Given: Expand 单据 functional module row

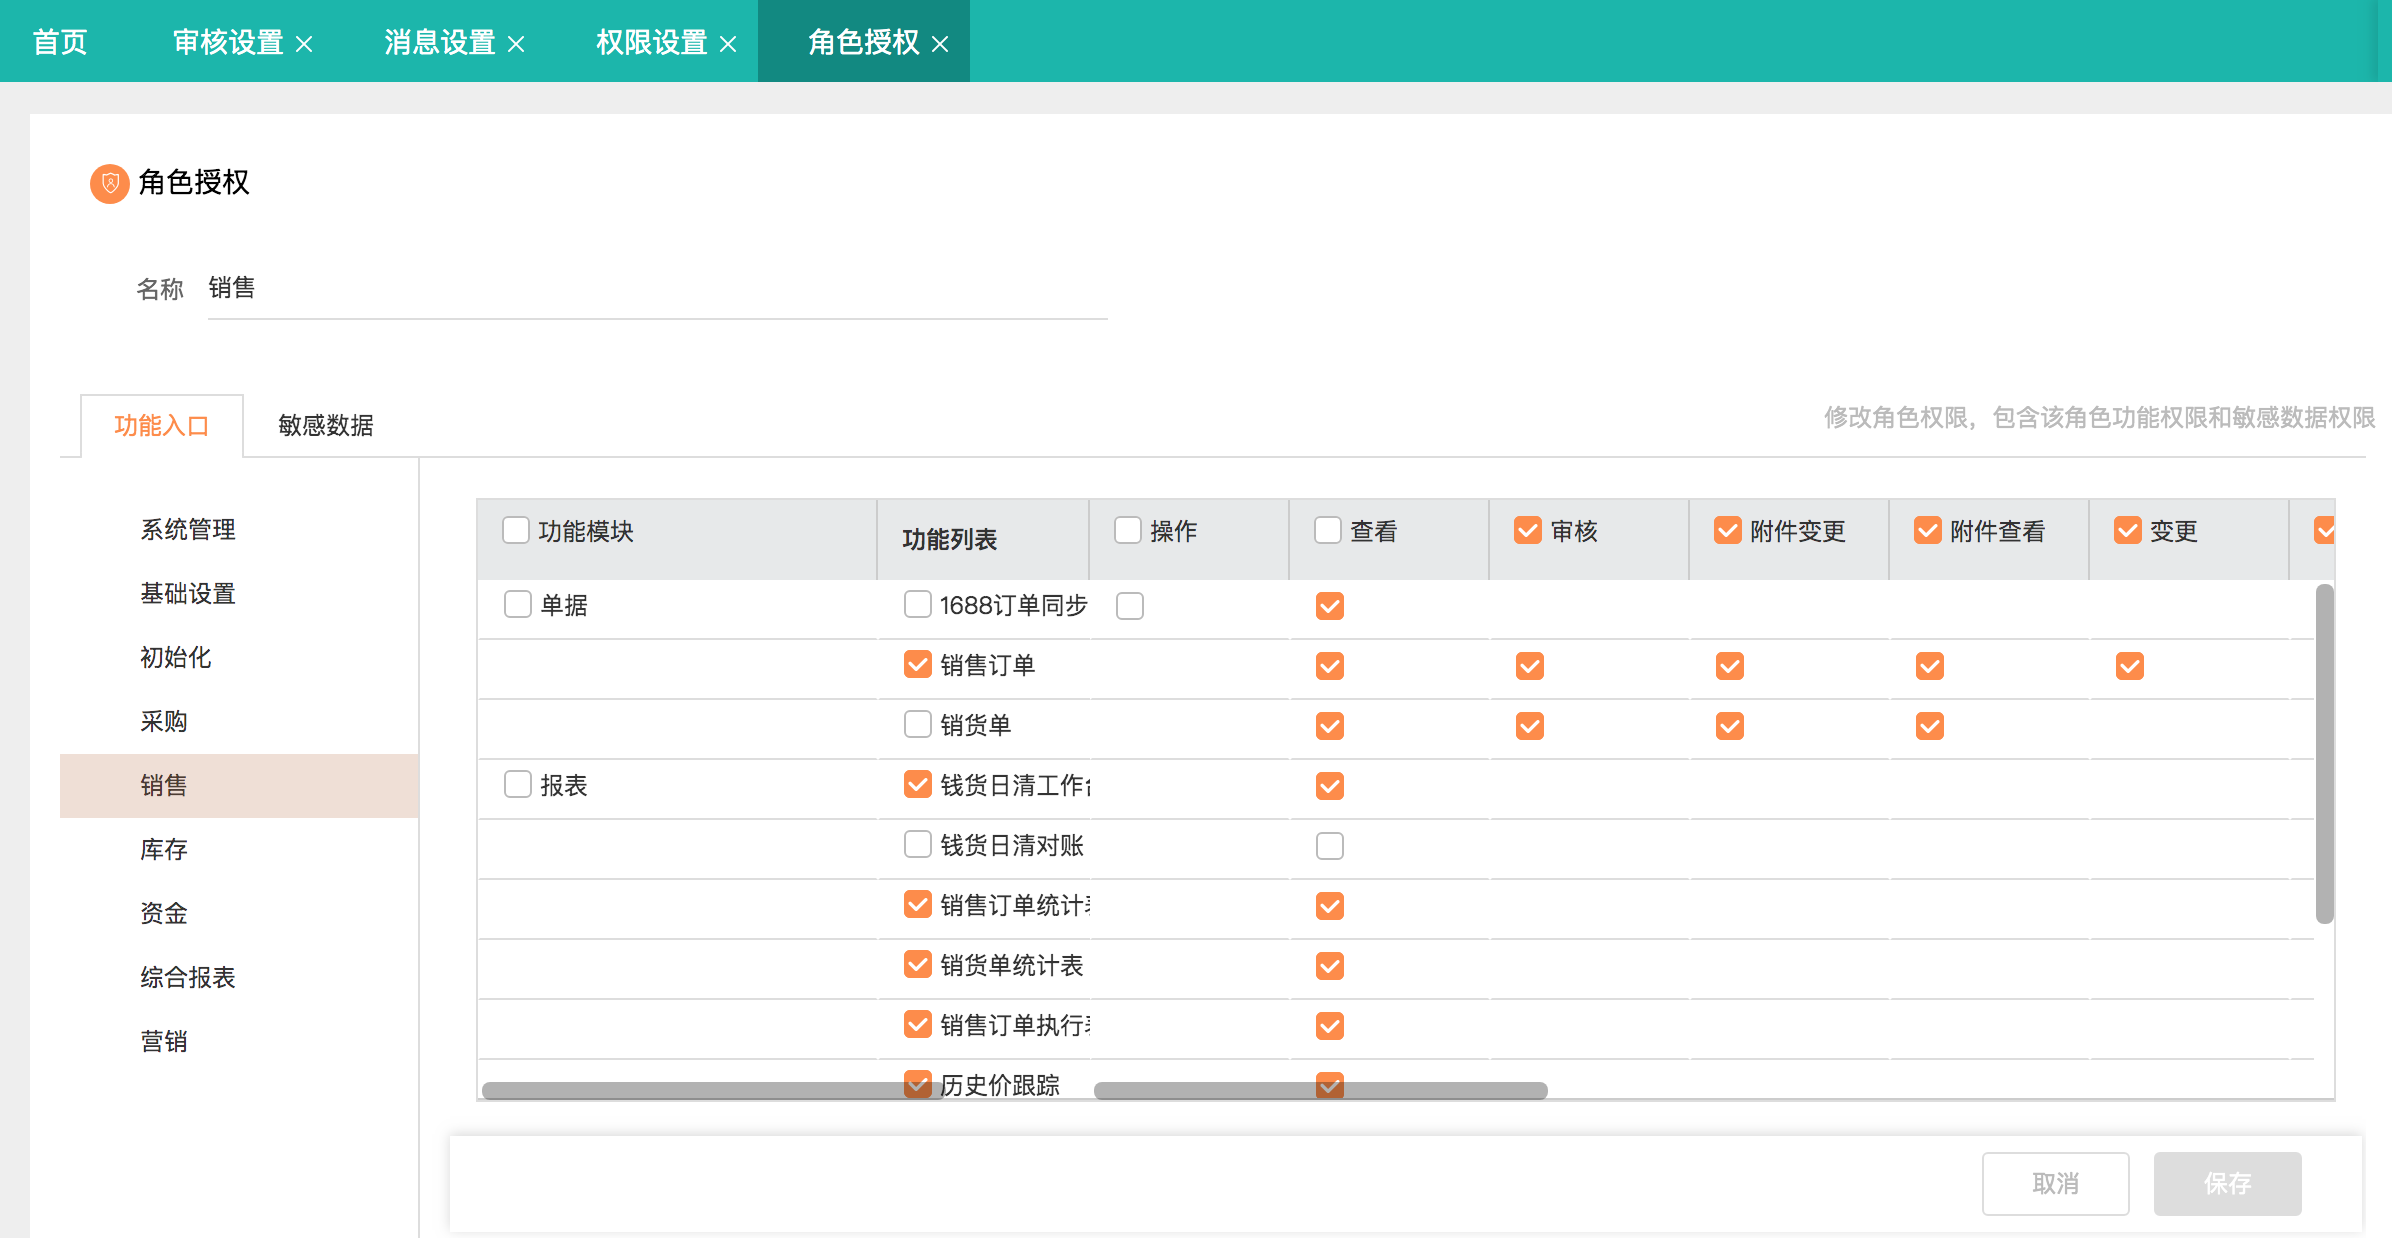Looking at the screenshot, I should pyautogui.click(x=564, y=605).
